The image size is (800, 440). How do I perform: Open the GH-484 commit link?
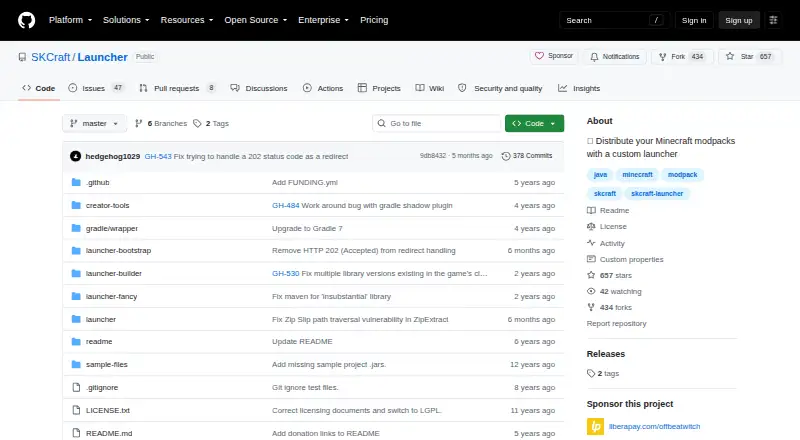point(286,205)
